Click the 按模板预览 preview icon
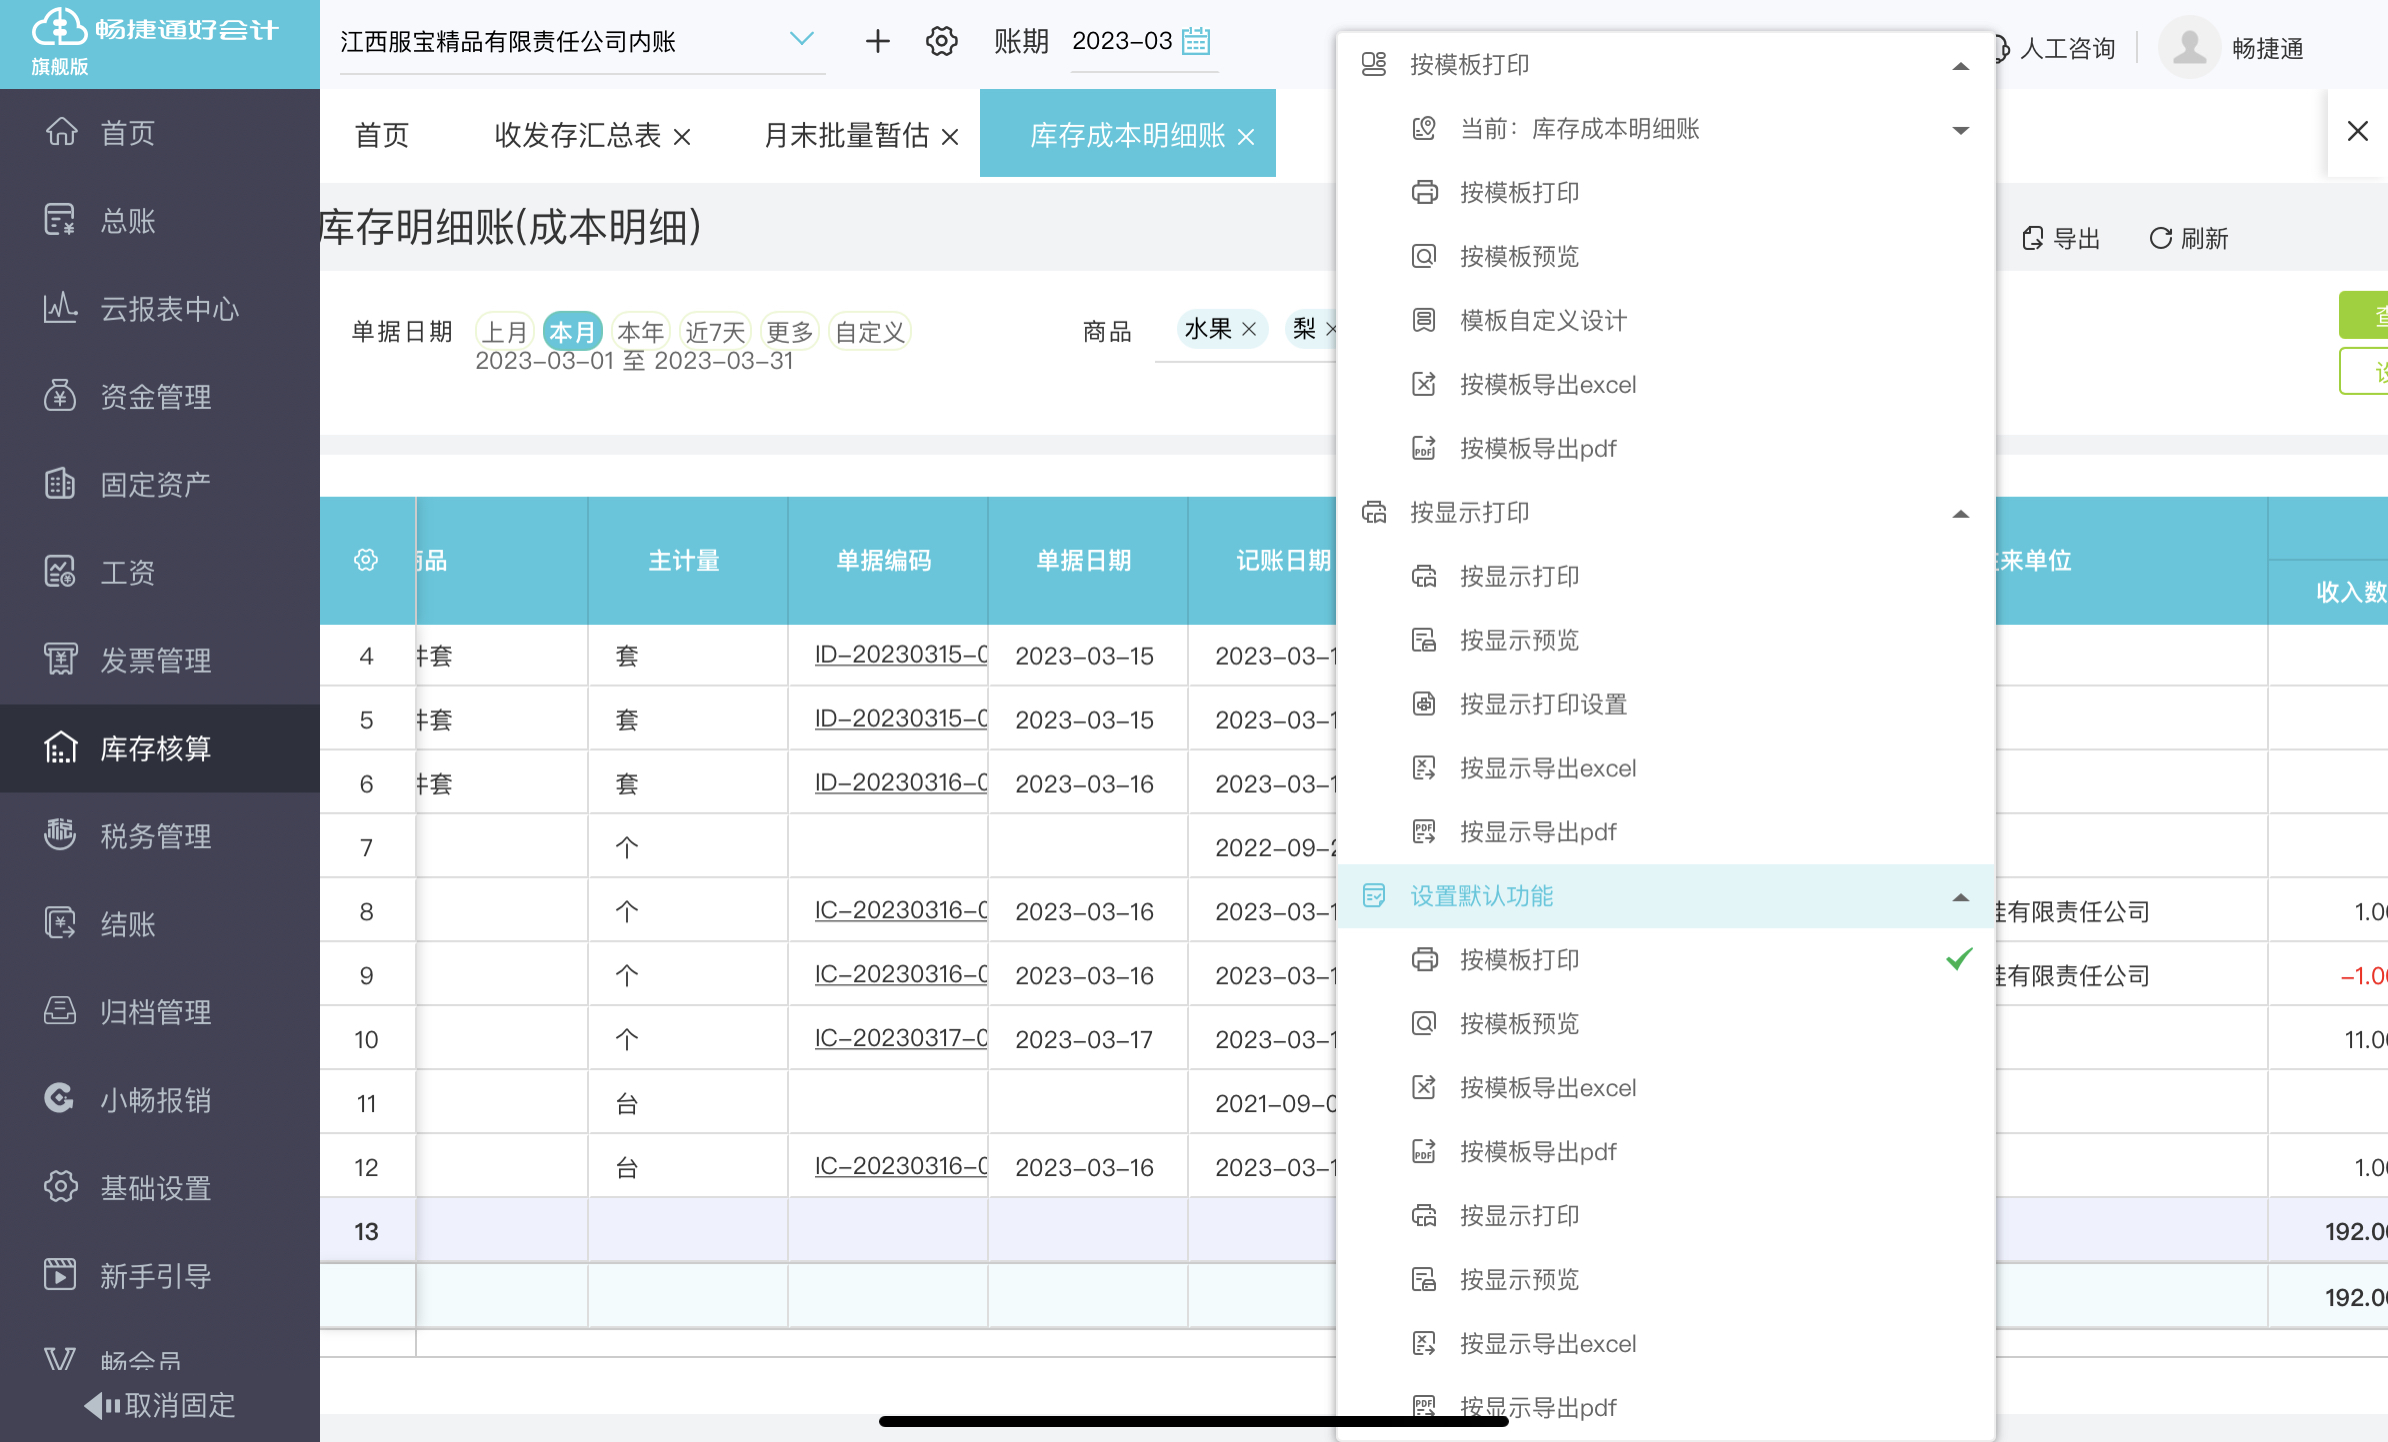 pyautogui.click(x=1426, y=256)
